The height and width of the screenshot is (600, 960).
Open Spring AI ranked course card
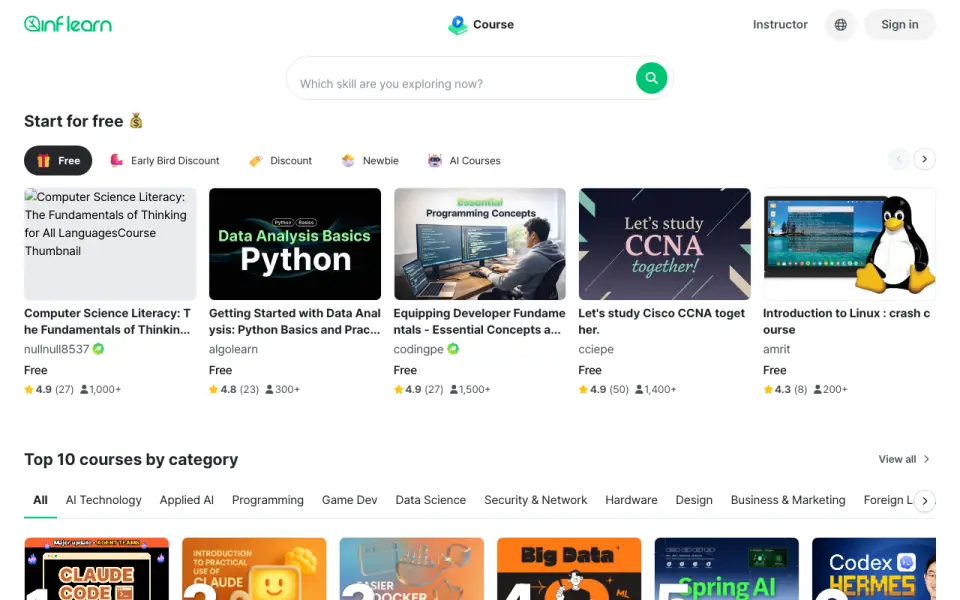(x=726, y=569)
